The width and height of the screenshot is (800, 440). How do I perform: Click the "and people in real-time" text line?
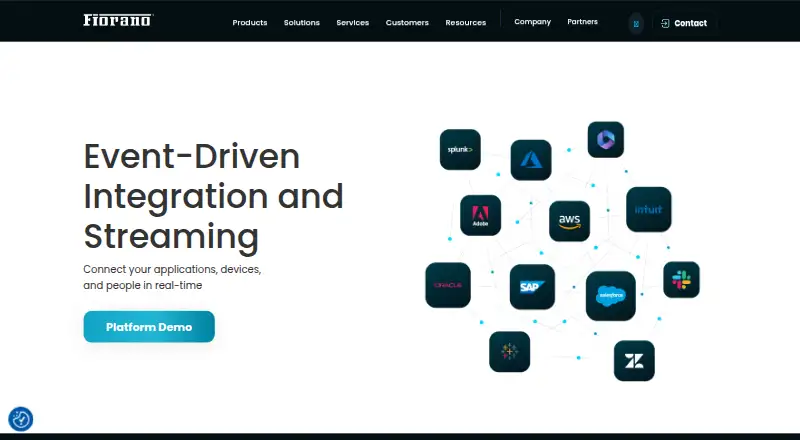[x=143, y=285]
